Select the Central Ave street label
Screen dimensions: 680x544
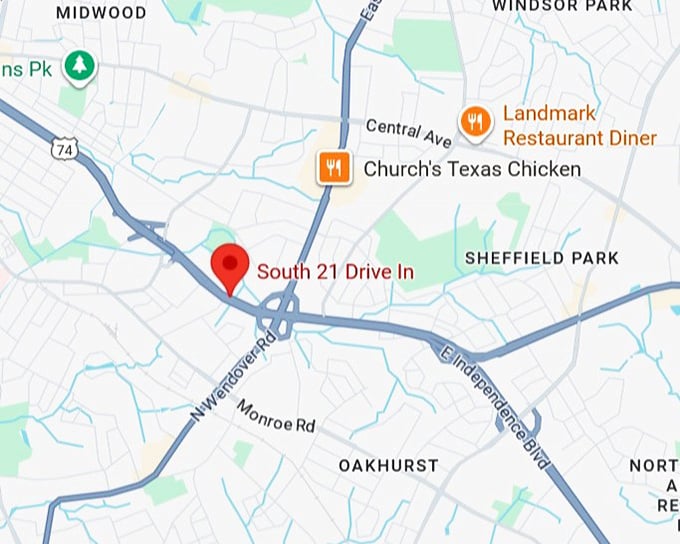tap(409, 133)
